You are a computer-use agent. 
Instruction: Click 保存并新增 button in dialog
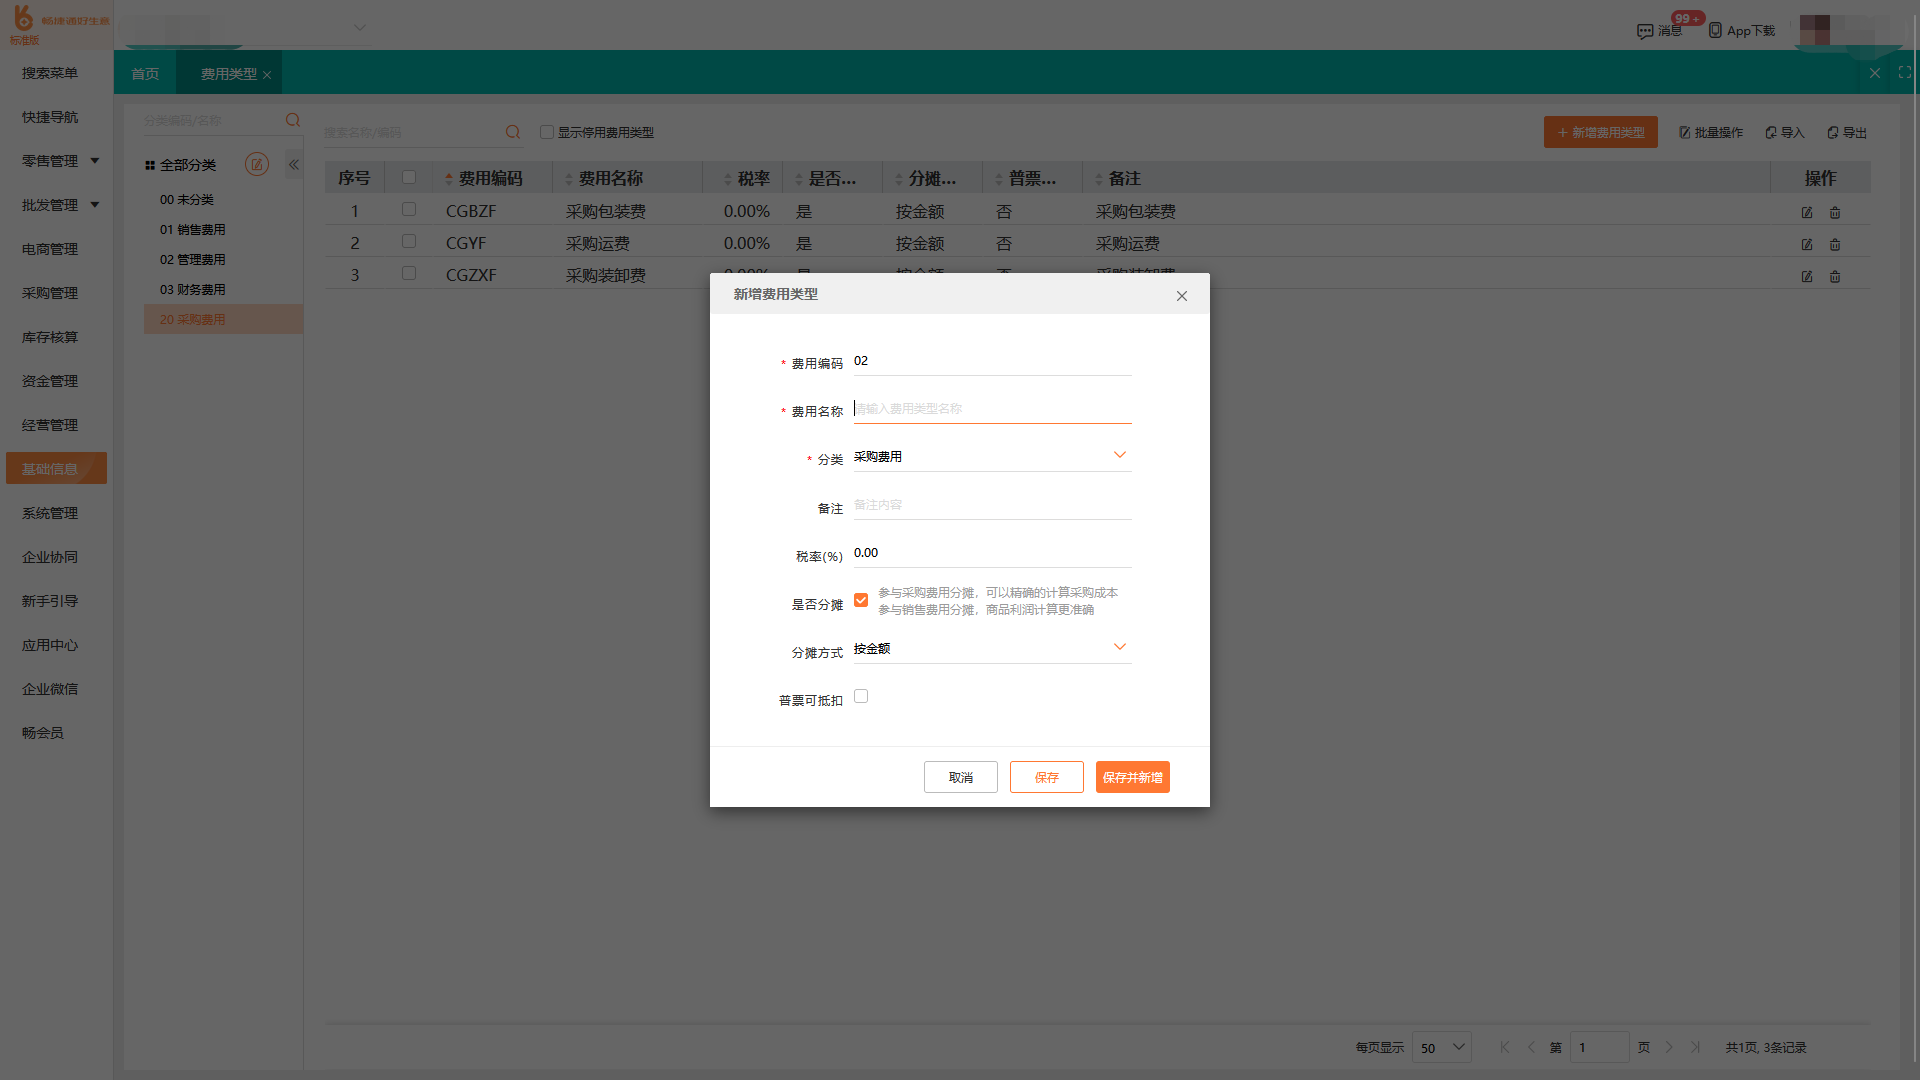coord(1131,777)
